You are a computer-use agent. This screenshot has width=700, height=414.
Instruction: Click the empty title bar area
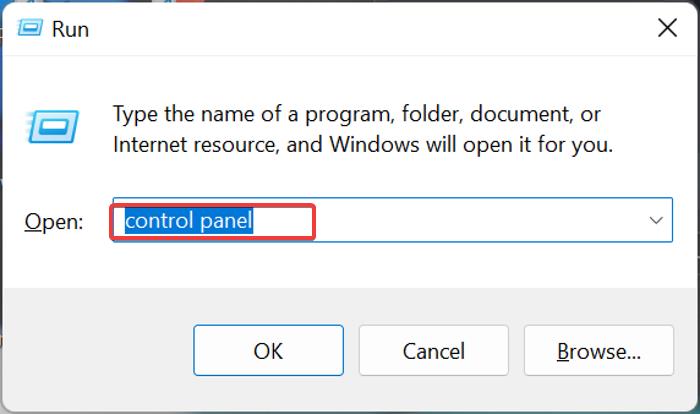point(350,28)
